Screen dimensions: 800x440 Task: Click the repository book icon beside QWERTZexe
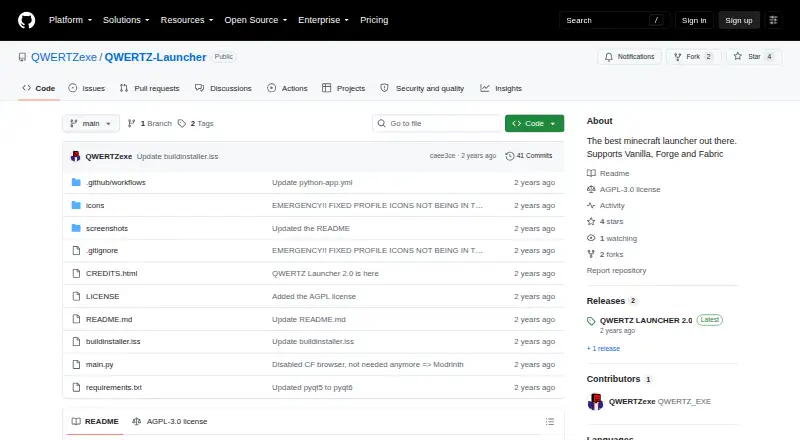[x=22, y=57]
